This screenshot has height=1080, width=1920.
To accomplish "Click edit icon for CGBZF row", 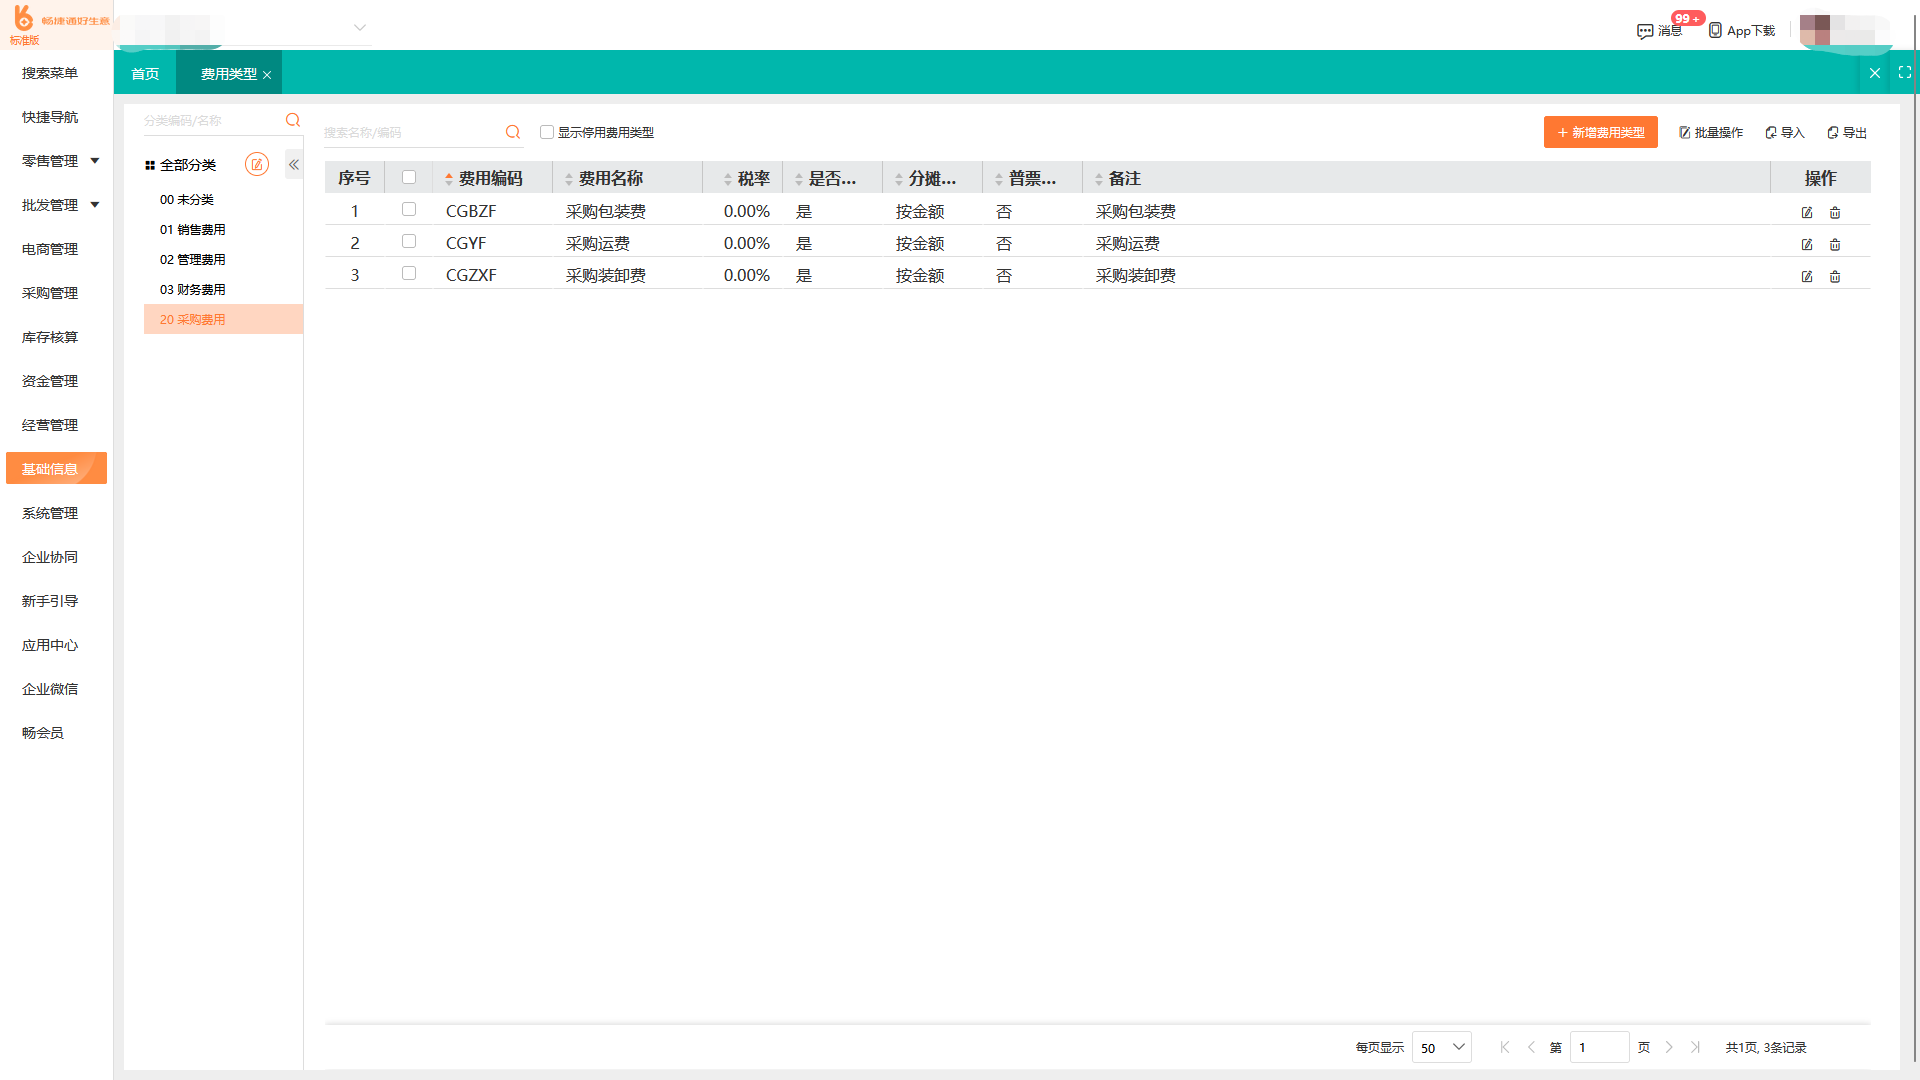I will point(1807,212).
